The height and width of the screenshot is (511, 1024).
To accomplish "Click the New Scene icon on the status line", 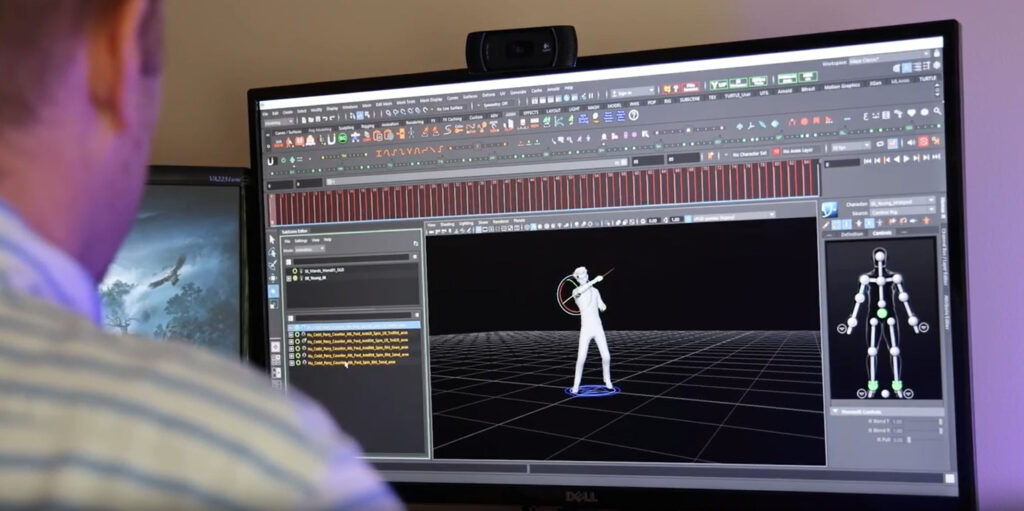I will (x=304, y=120).
